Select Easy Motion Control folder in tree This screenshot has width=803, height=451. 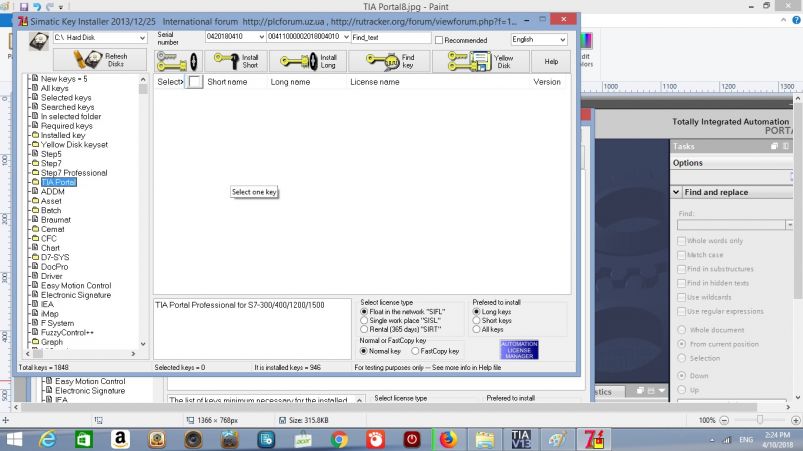tap(75, 285)
